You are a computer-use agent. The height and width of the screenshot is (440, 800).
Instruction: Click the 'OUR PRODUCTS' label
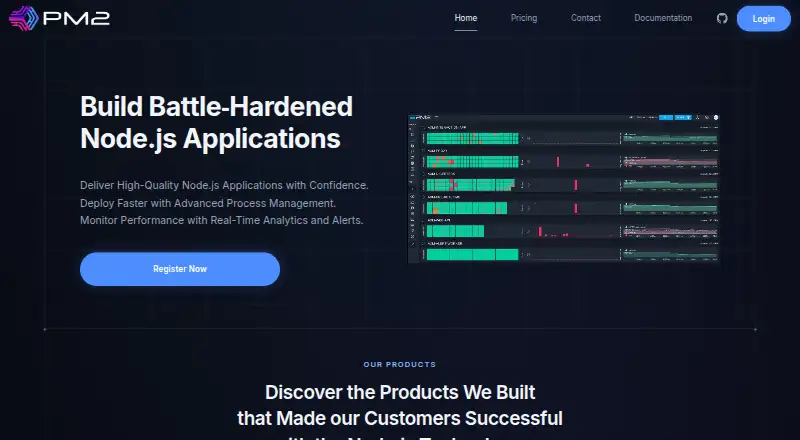(399, 364)
